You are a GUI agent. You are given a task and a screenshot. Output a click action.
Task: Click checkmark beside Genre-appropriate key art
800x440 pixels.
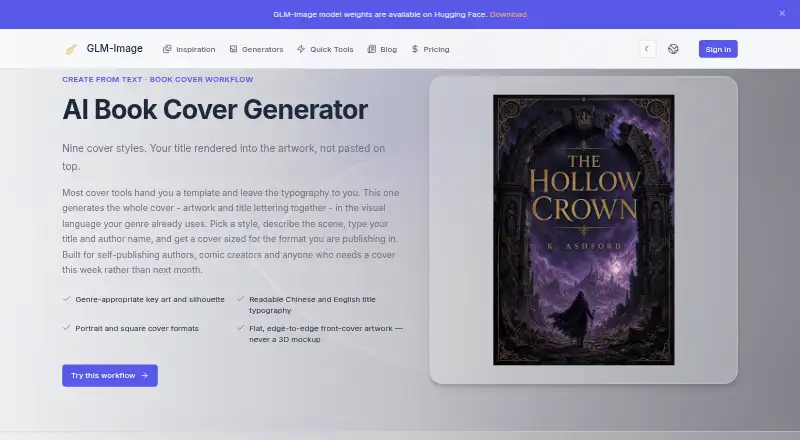point(66,299)
